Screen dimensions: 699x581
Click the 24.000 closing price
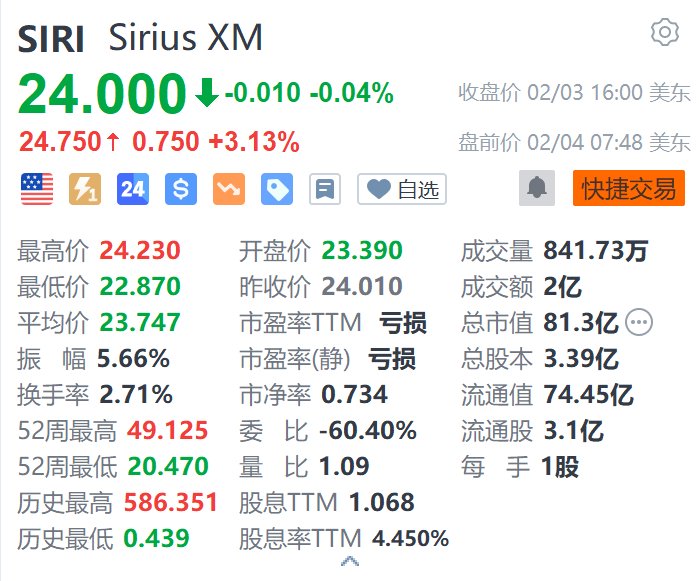tap(102, 94)
